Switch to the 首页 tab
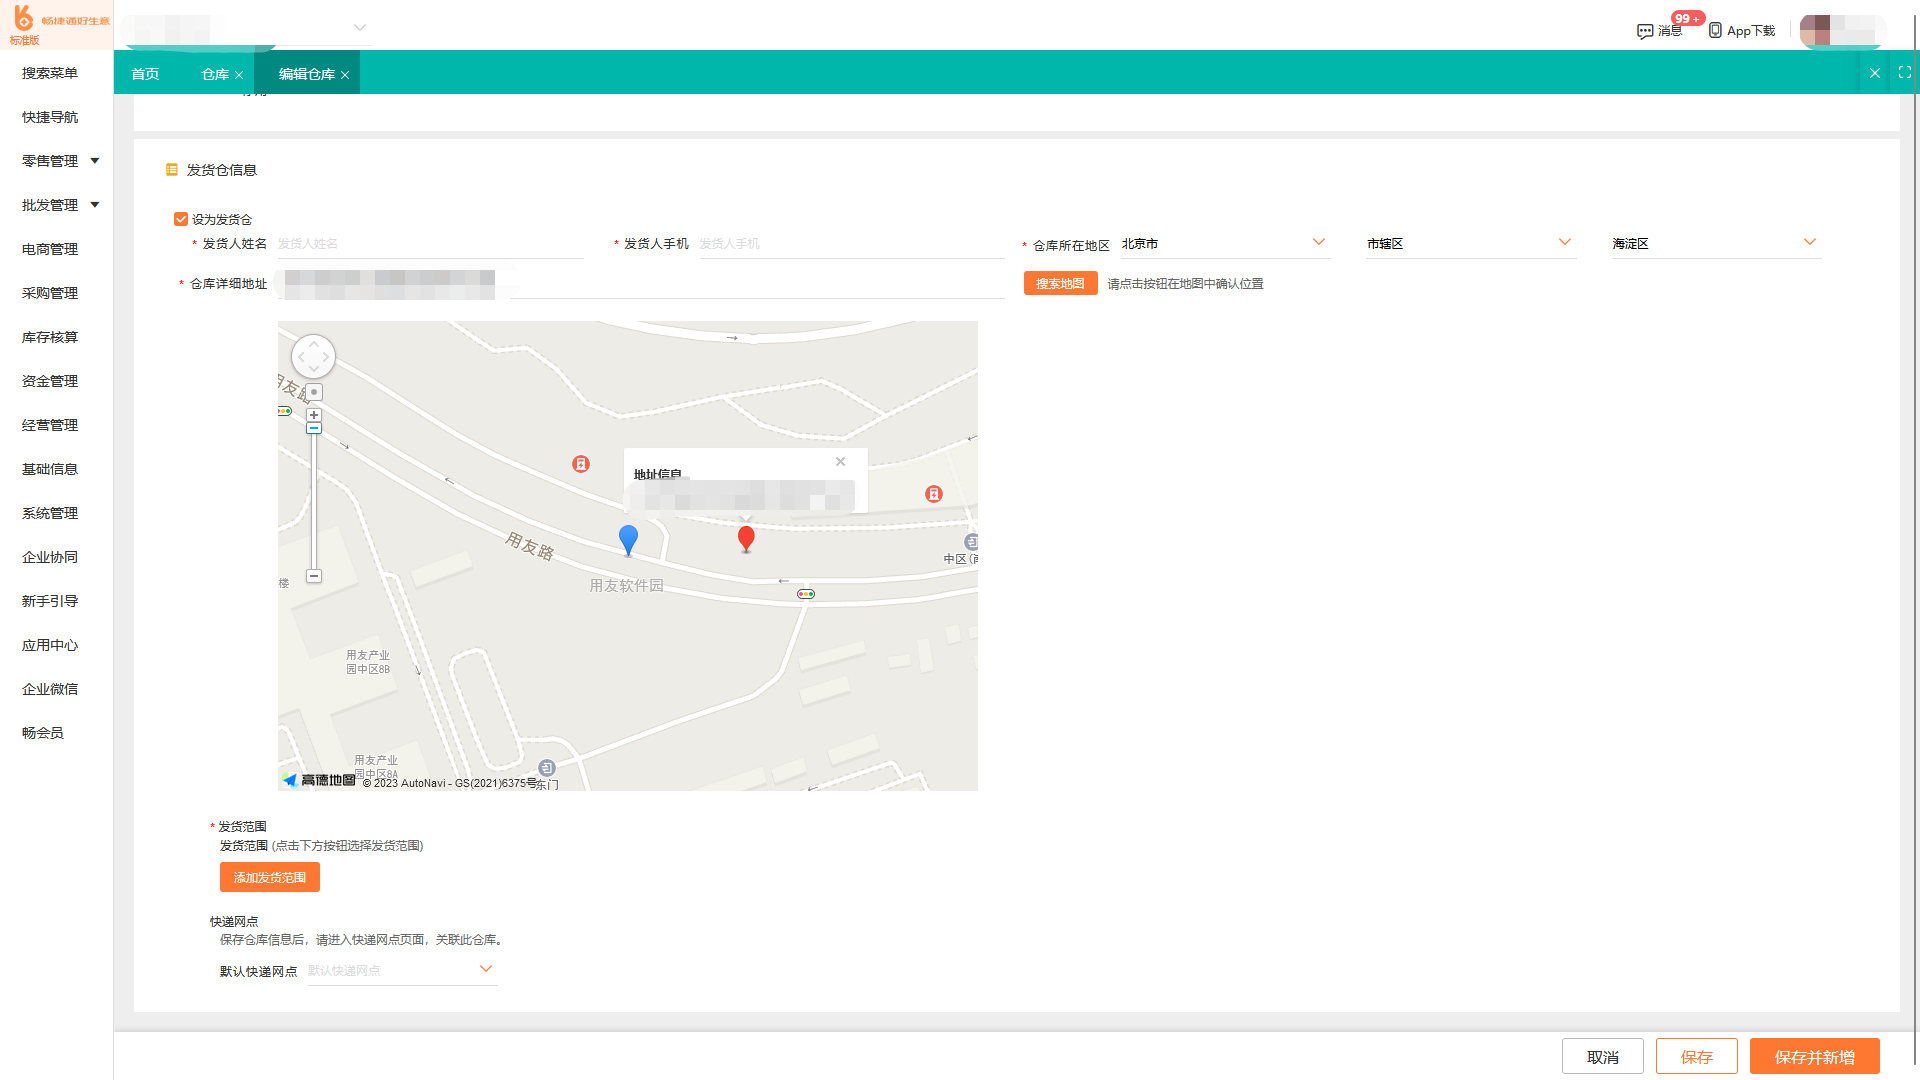 click(x=145, y=74)
